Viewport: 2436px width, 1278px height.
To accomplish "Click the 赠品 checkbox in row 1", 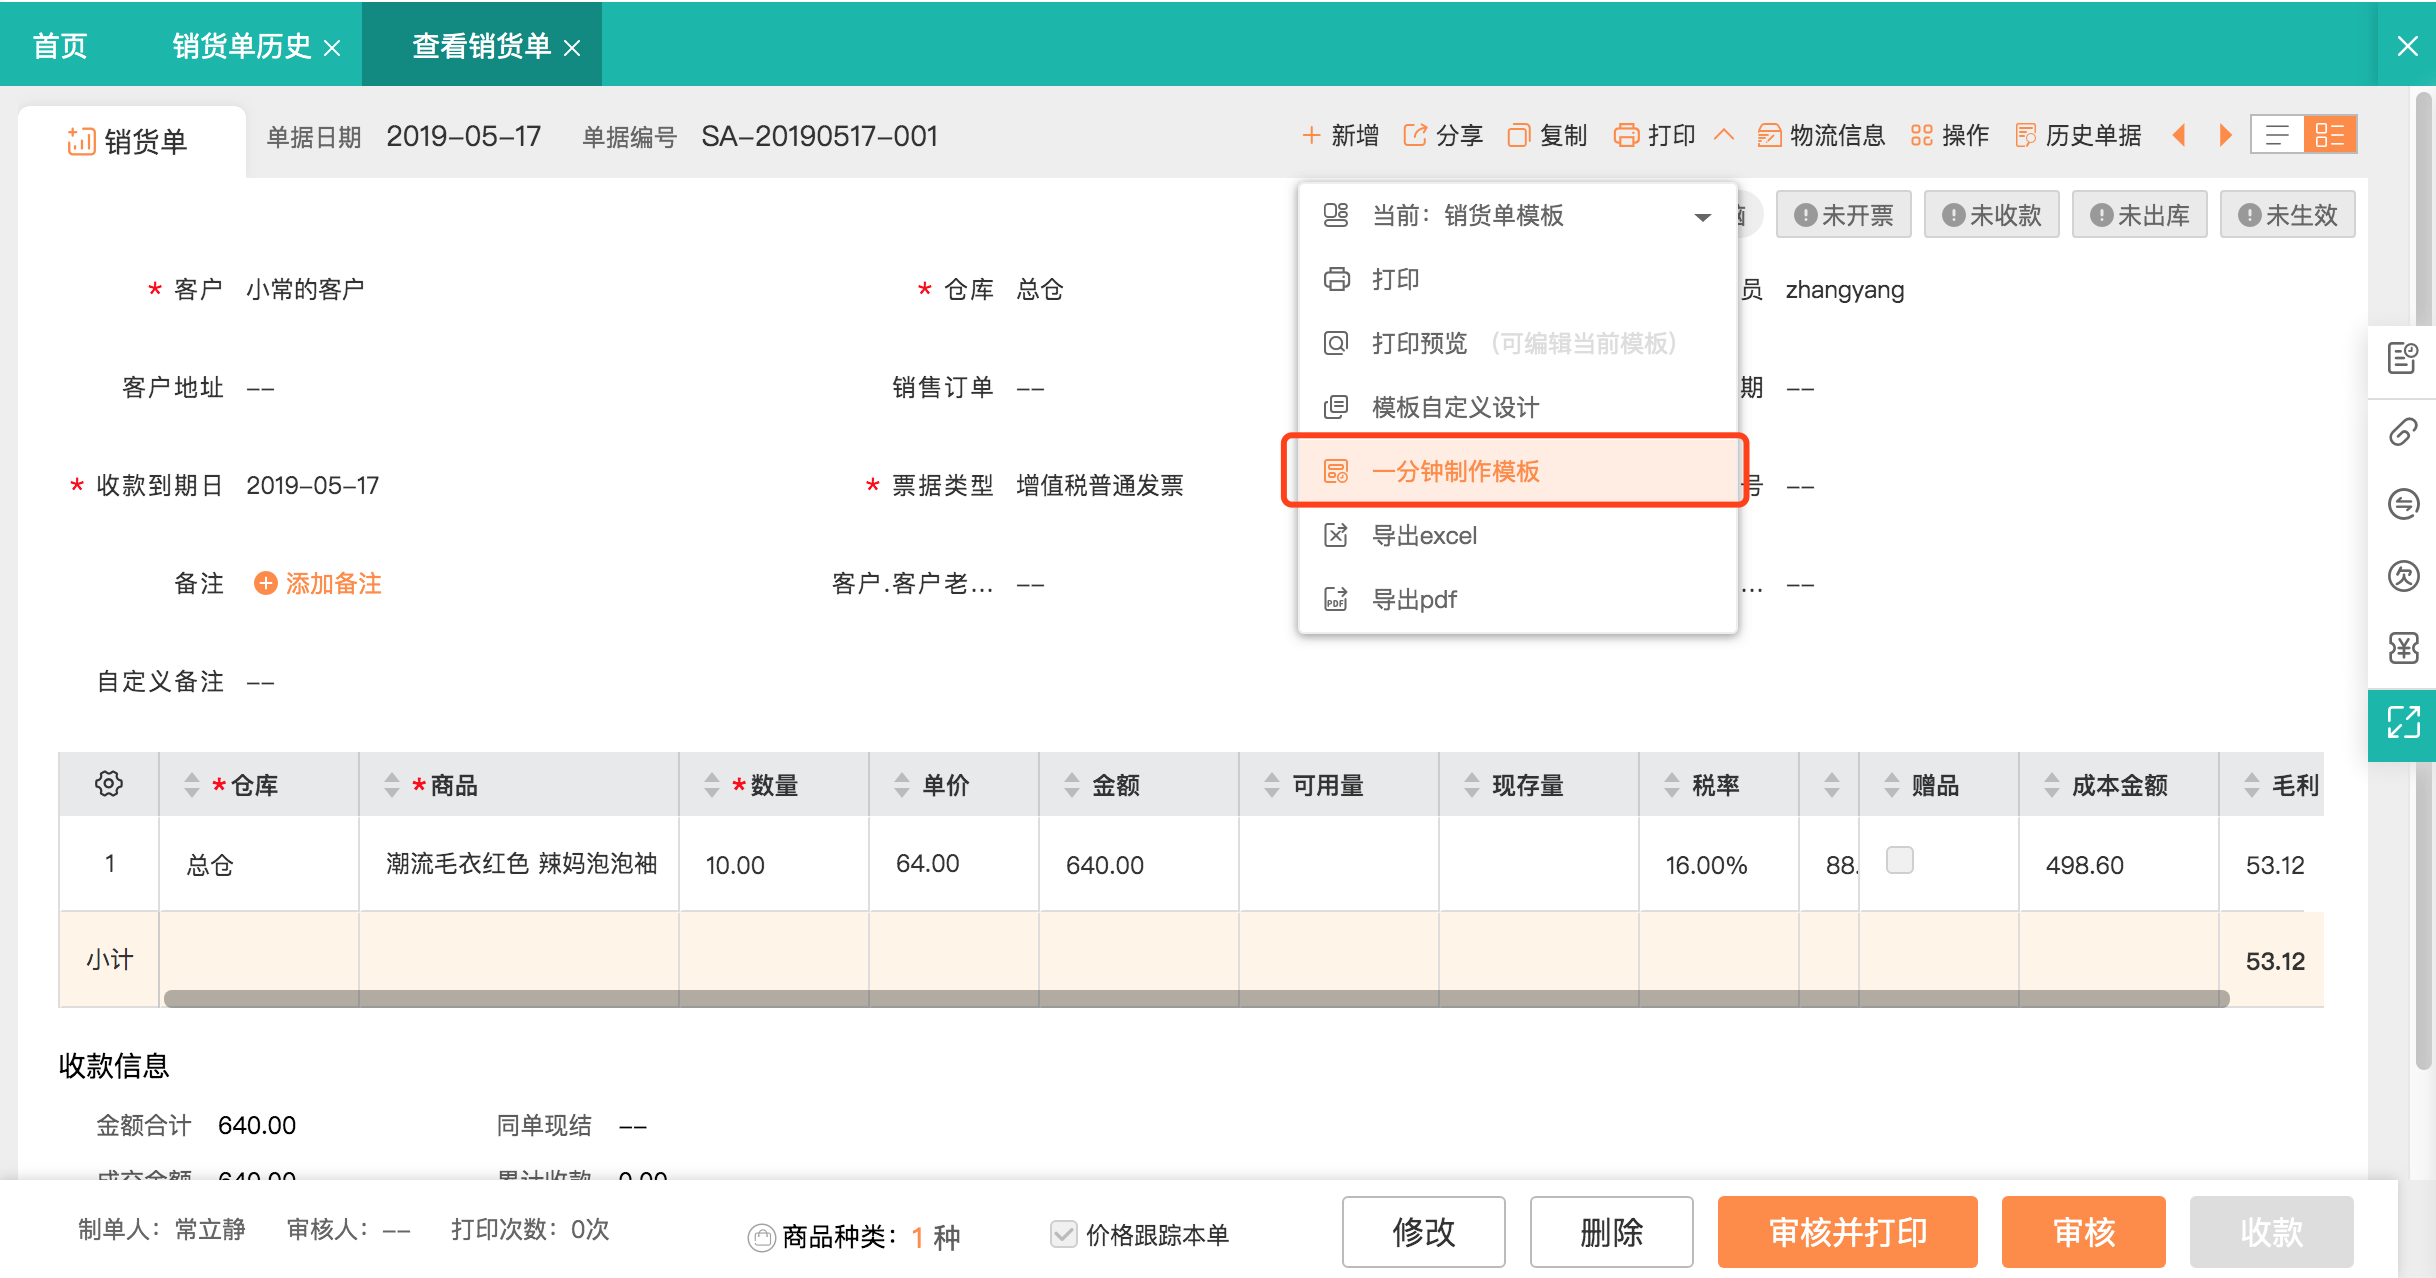I will [1900, 861].
